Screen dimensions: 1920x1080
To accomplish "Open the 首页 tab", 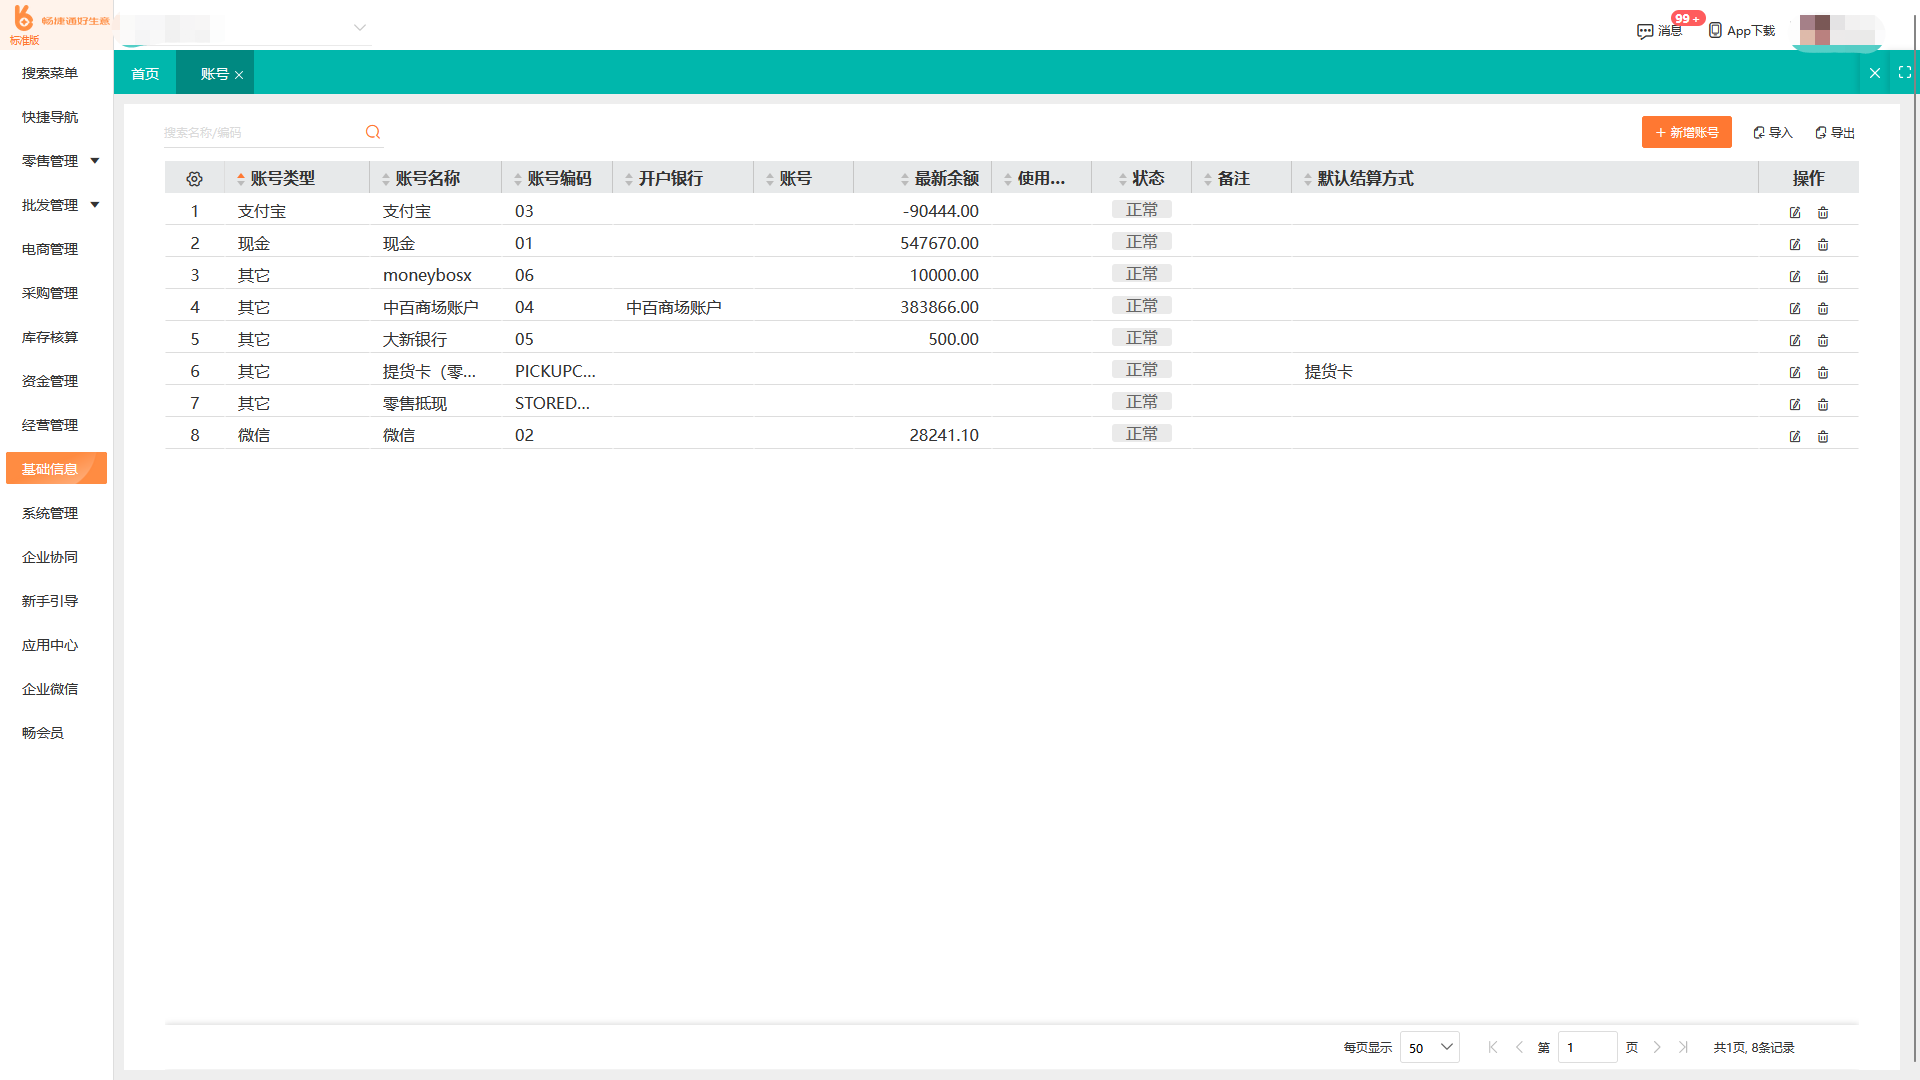I will pyautogui.click(x=146, y=73).
